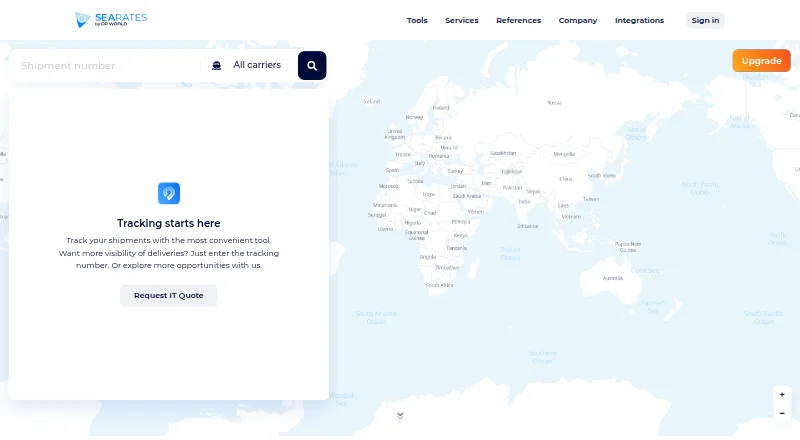This screenshot has width=800, height=440.
Task: Click the SeaRates logo
Action: (111, 20)
